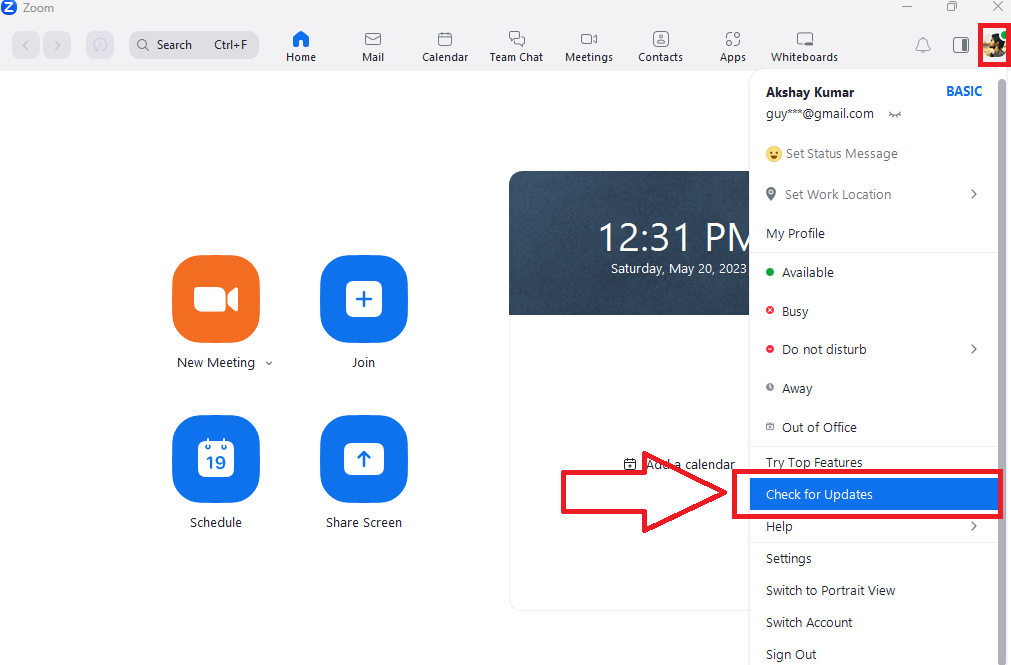
Task: Click the BASIC account label
Action: tap(964, 92)
